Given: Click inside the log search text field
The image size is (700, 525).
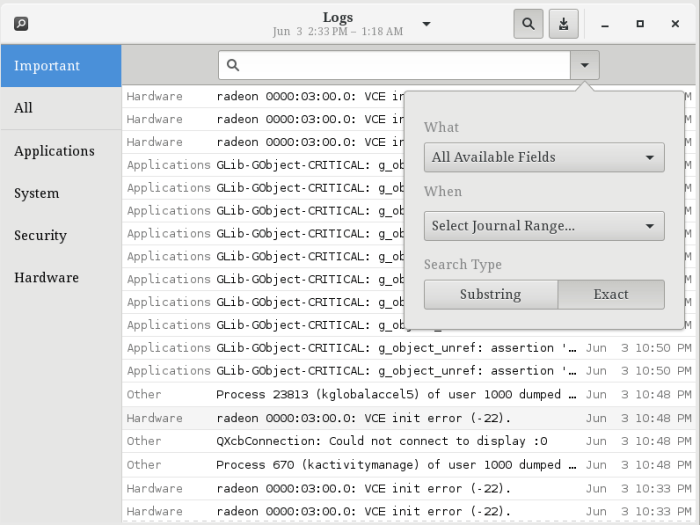Looking at the screenshot, I should (400, 66).
